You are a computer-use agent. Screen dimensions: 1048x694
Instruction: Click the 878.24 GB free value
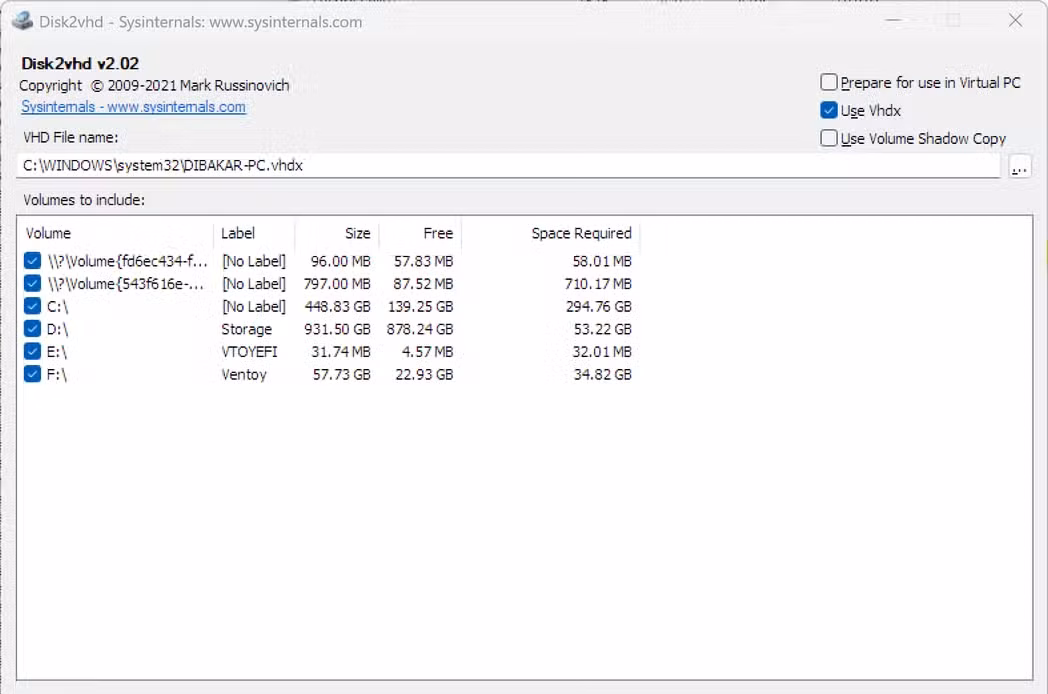pyautogui.click(x=420, y=330)
